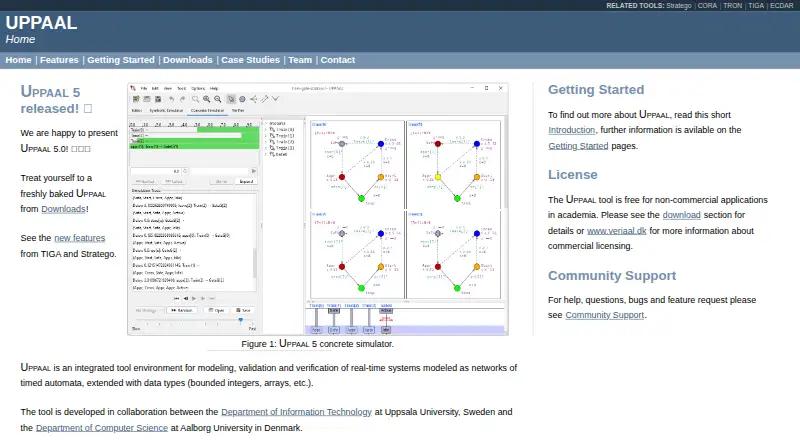Select the Concrete Simulator tab in figure
Screen dimensions: 800x440
tap(207, 110)
